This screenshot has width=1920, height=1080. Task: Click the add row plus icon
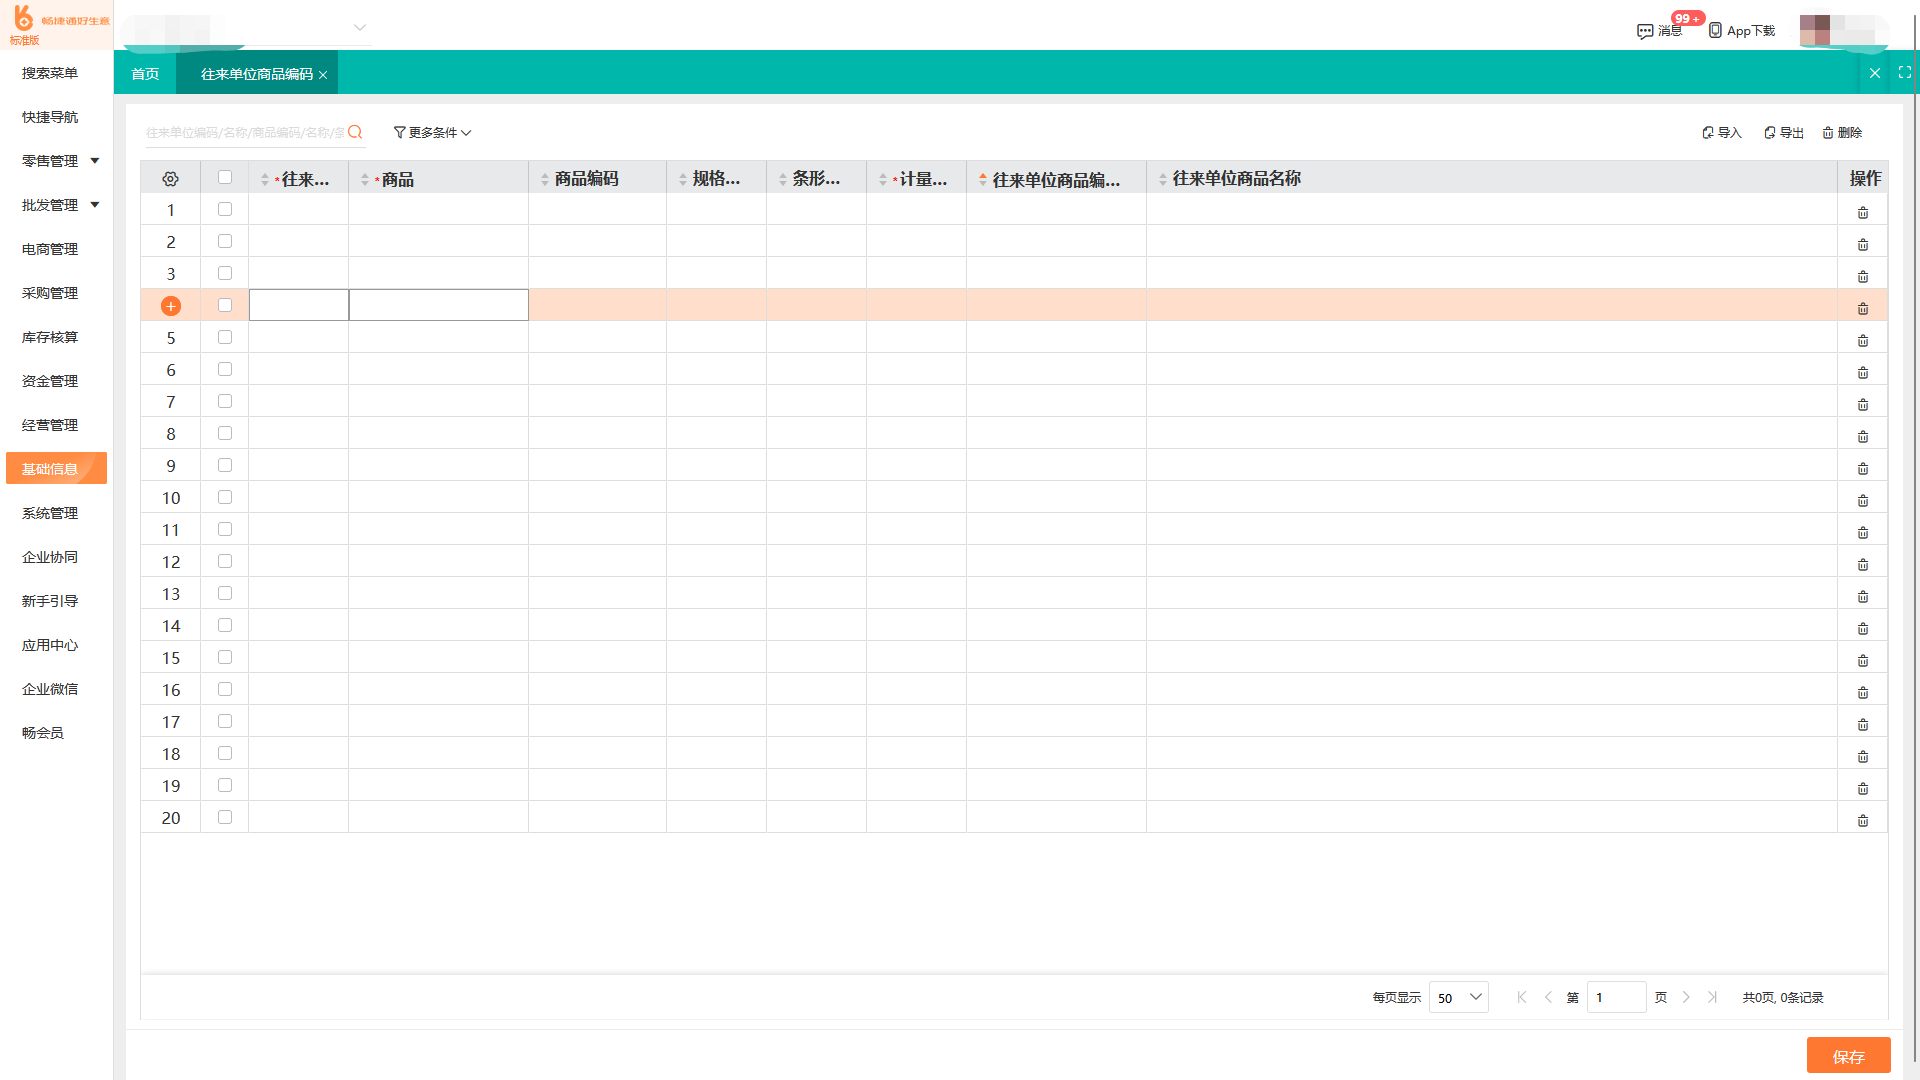tap(170, 306)
